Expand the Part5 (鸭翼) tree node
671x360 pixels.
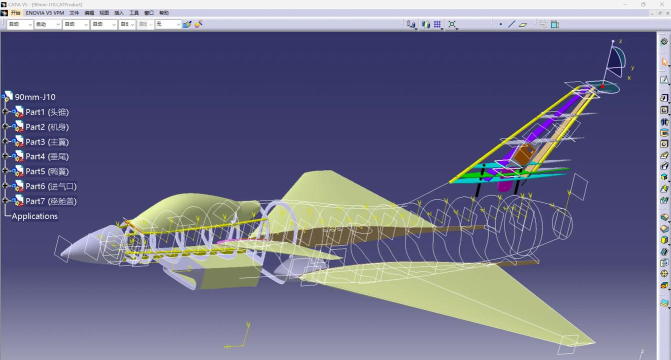pyautogui.click(x=6, y=171)
